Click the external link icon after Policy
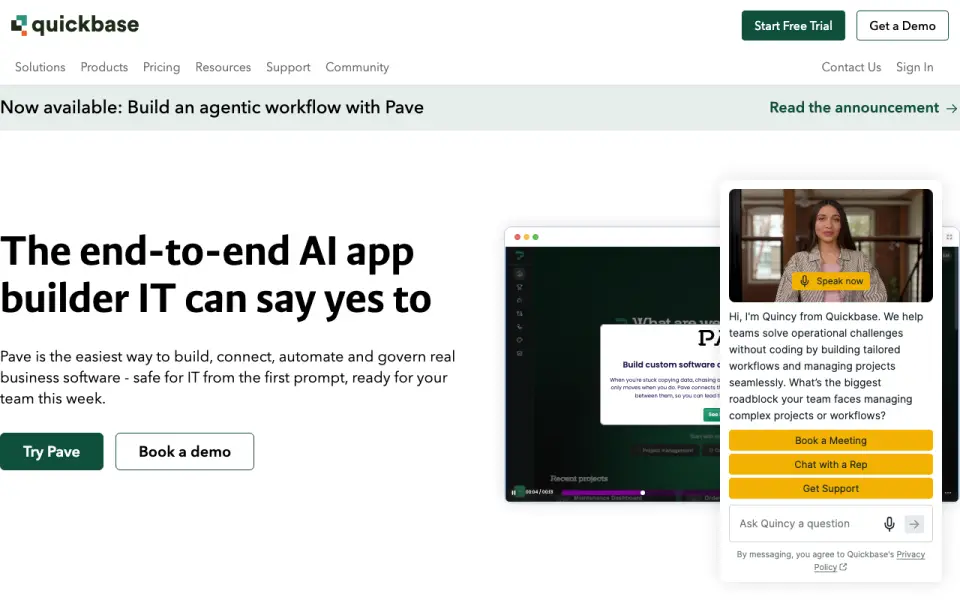The height and width of the screenshot is (600, 960). click(x=843, y=567)
